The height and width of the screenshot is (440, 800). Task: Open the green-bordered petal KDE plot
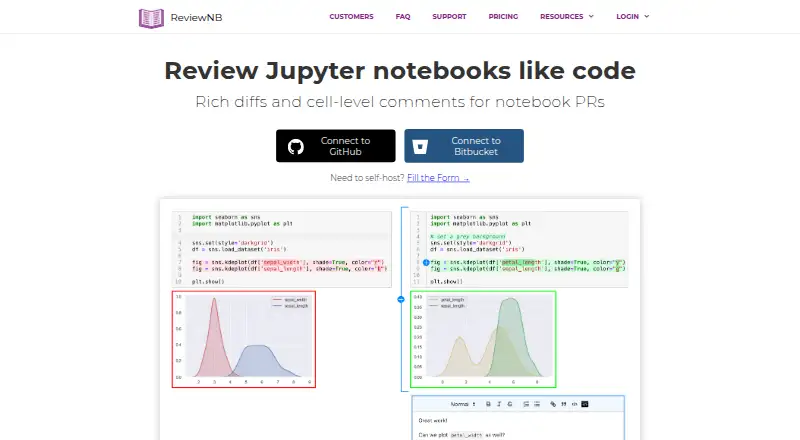[x=483, y=339]
